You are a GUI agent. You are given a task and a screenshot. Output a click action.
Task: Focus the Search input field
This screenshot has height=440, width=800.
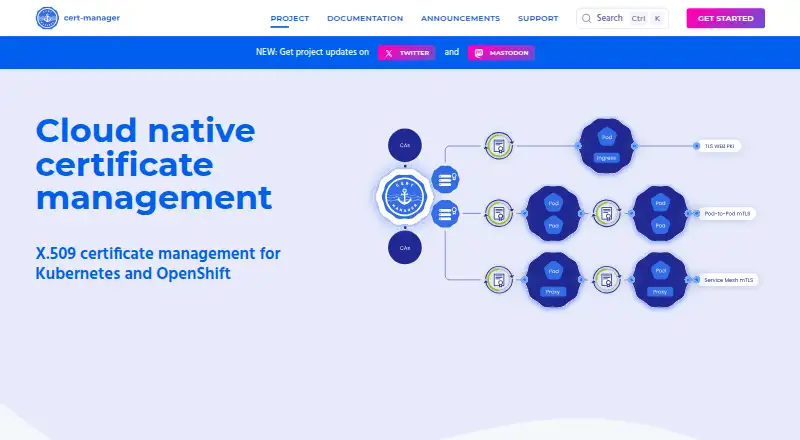[622, 18]
